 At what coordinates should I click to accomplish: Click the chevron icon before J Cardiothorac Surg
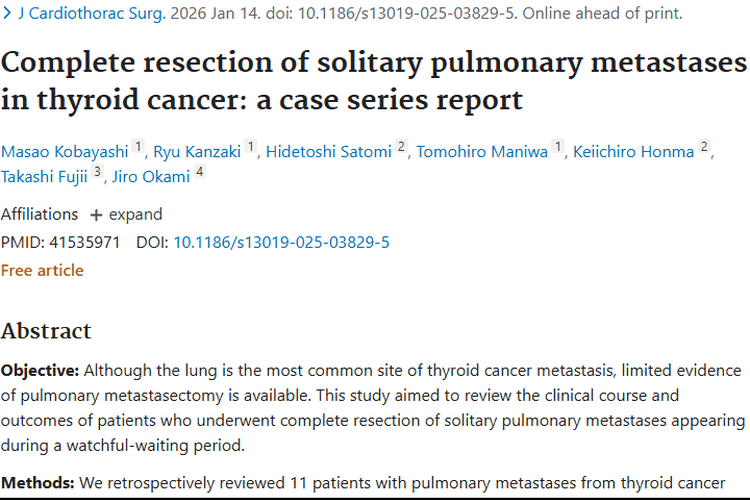click(7, 13)
